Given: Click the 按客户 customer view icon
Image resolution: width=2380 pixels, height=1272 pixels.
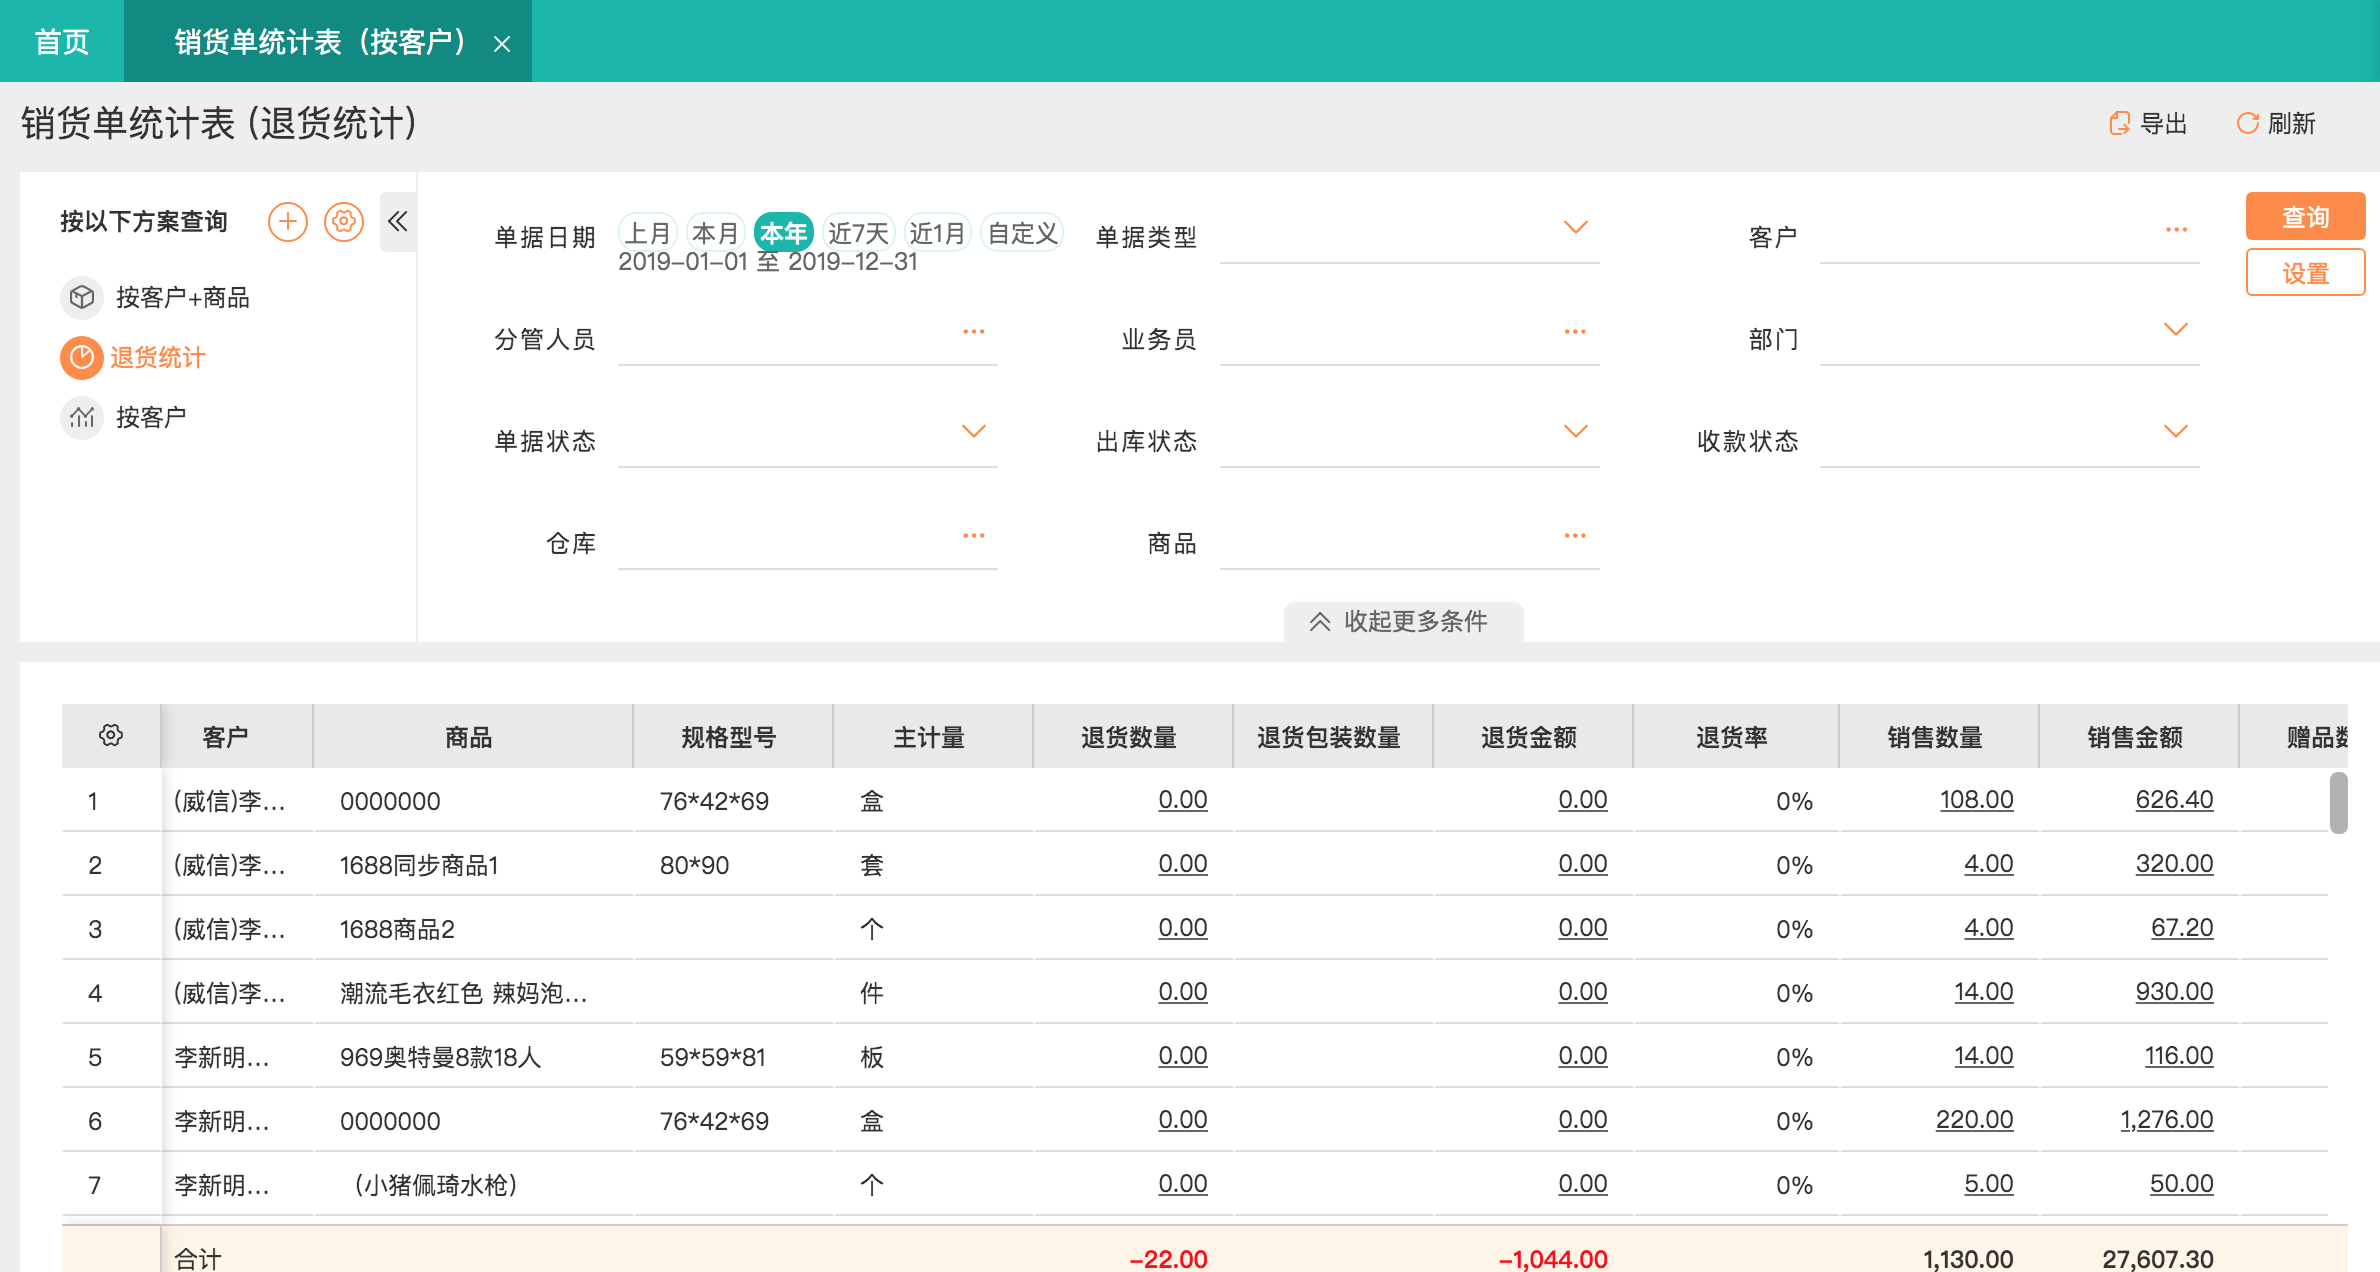Looking at the screenshot, I should pos(82,416).
